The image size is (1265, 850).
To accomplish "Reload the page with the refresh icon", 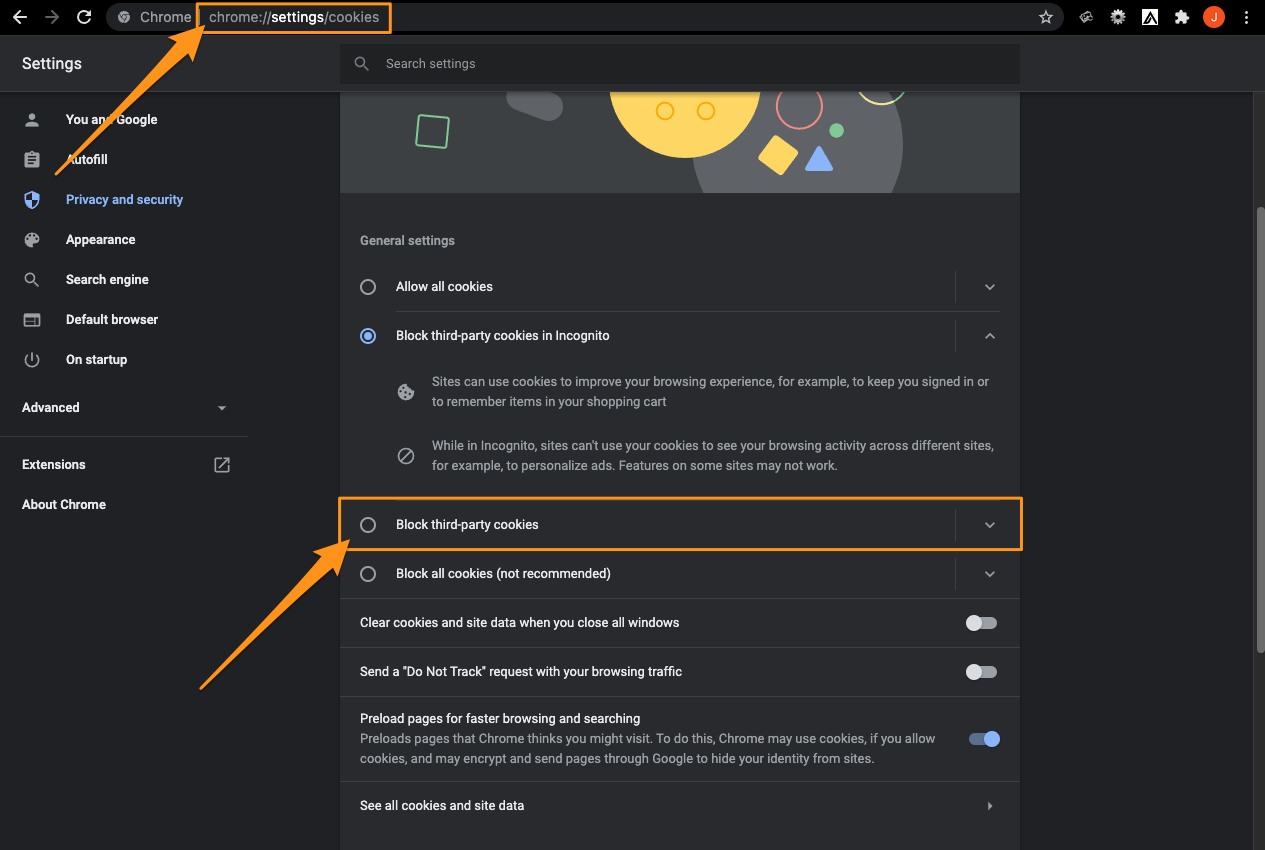I will [85, 17].
